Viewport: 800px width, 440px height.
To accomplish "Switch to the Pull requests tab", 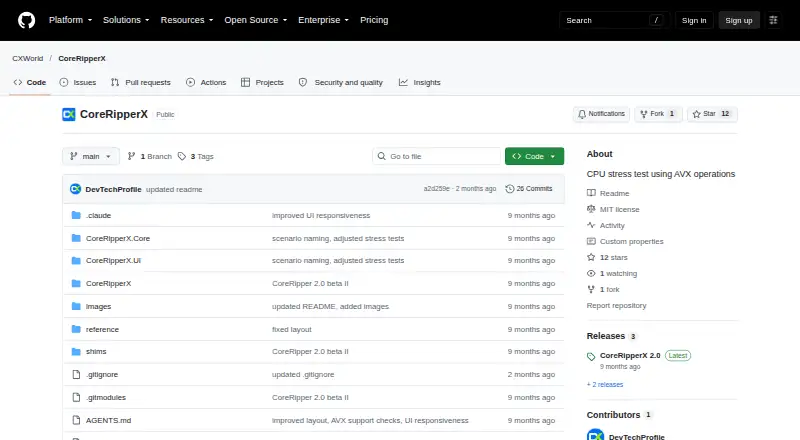I will [x=141, y=82].
